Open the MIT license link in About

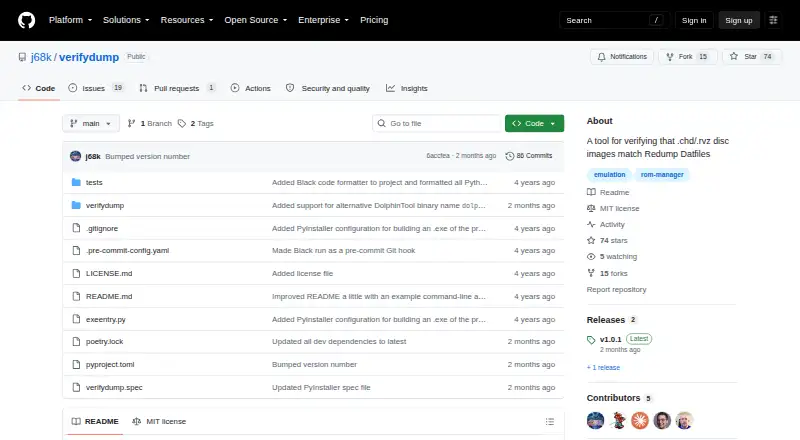pos(613,208)
